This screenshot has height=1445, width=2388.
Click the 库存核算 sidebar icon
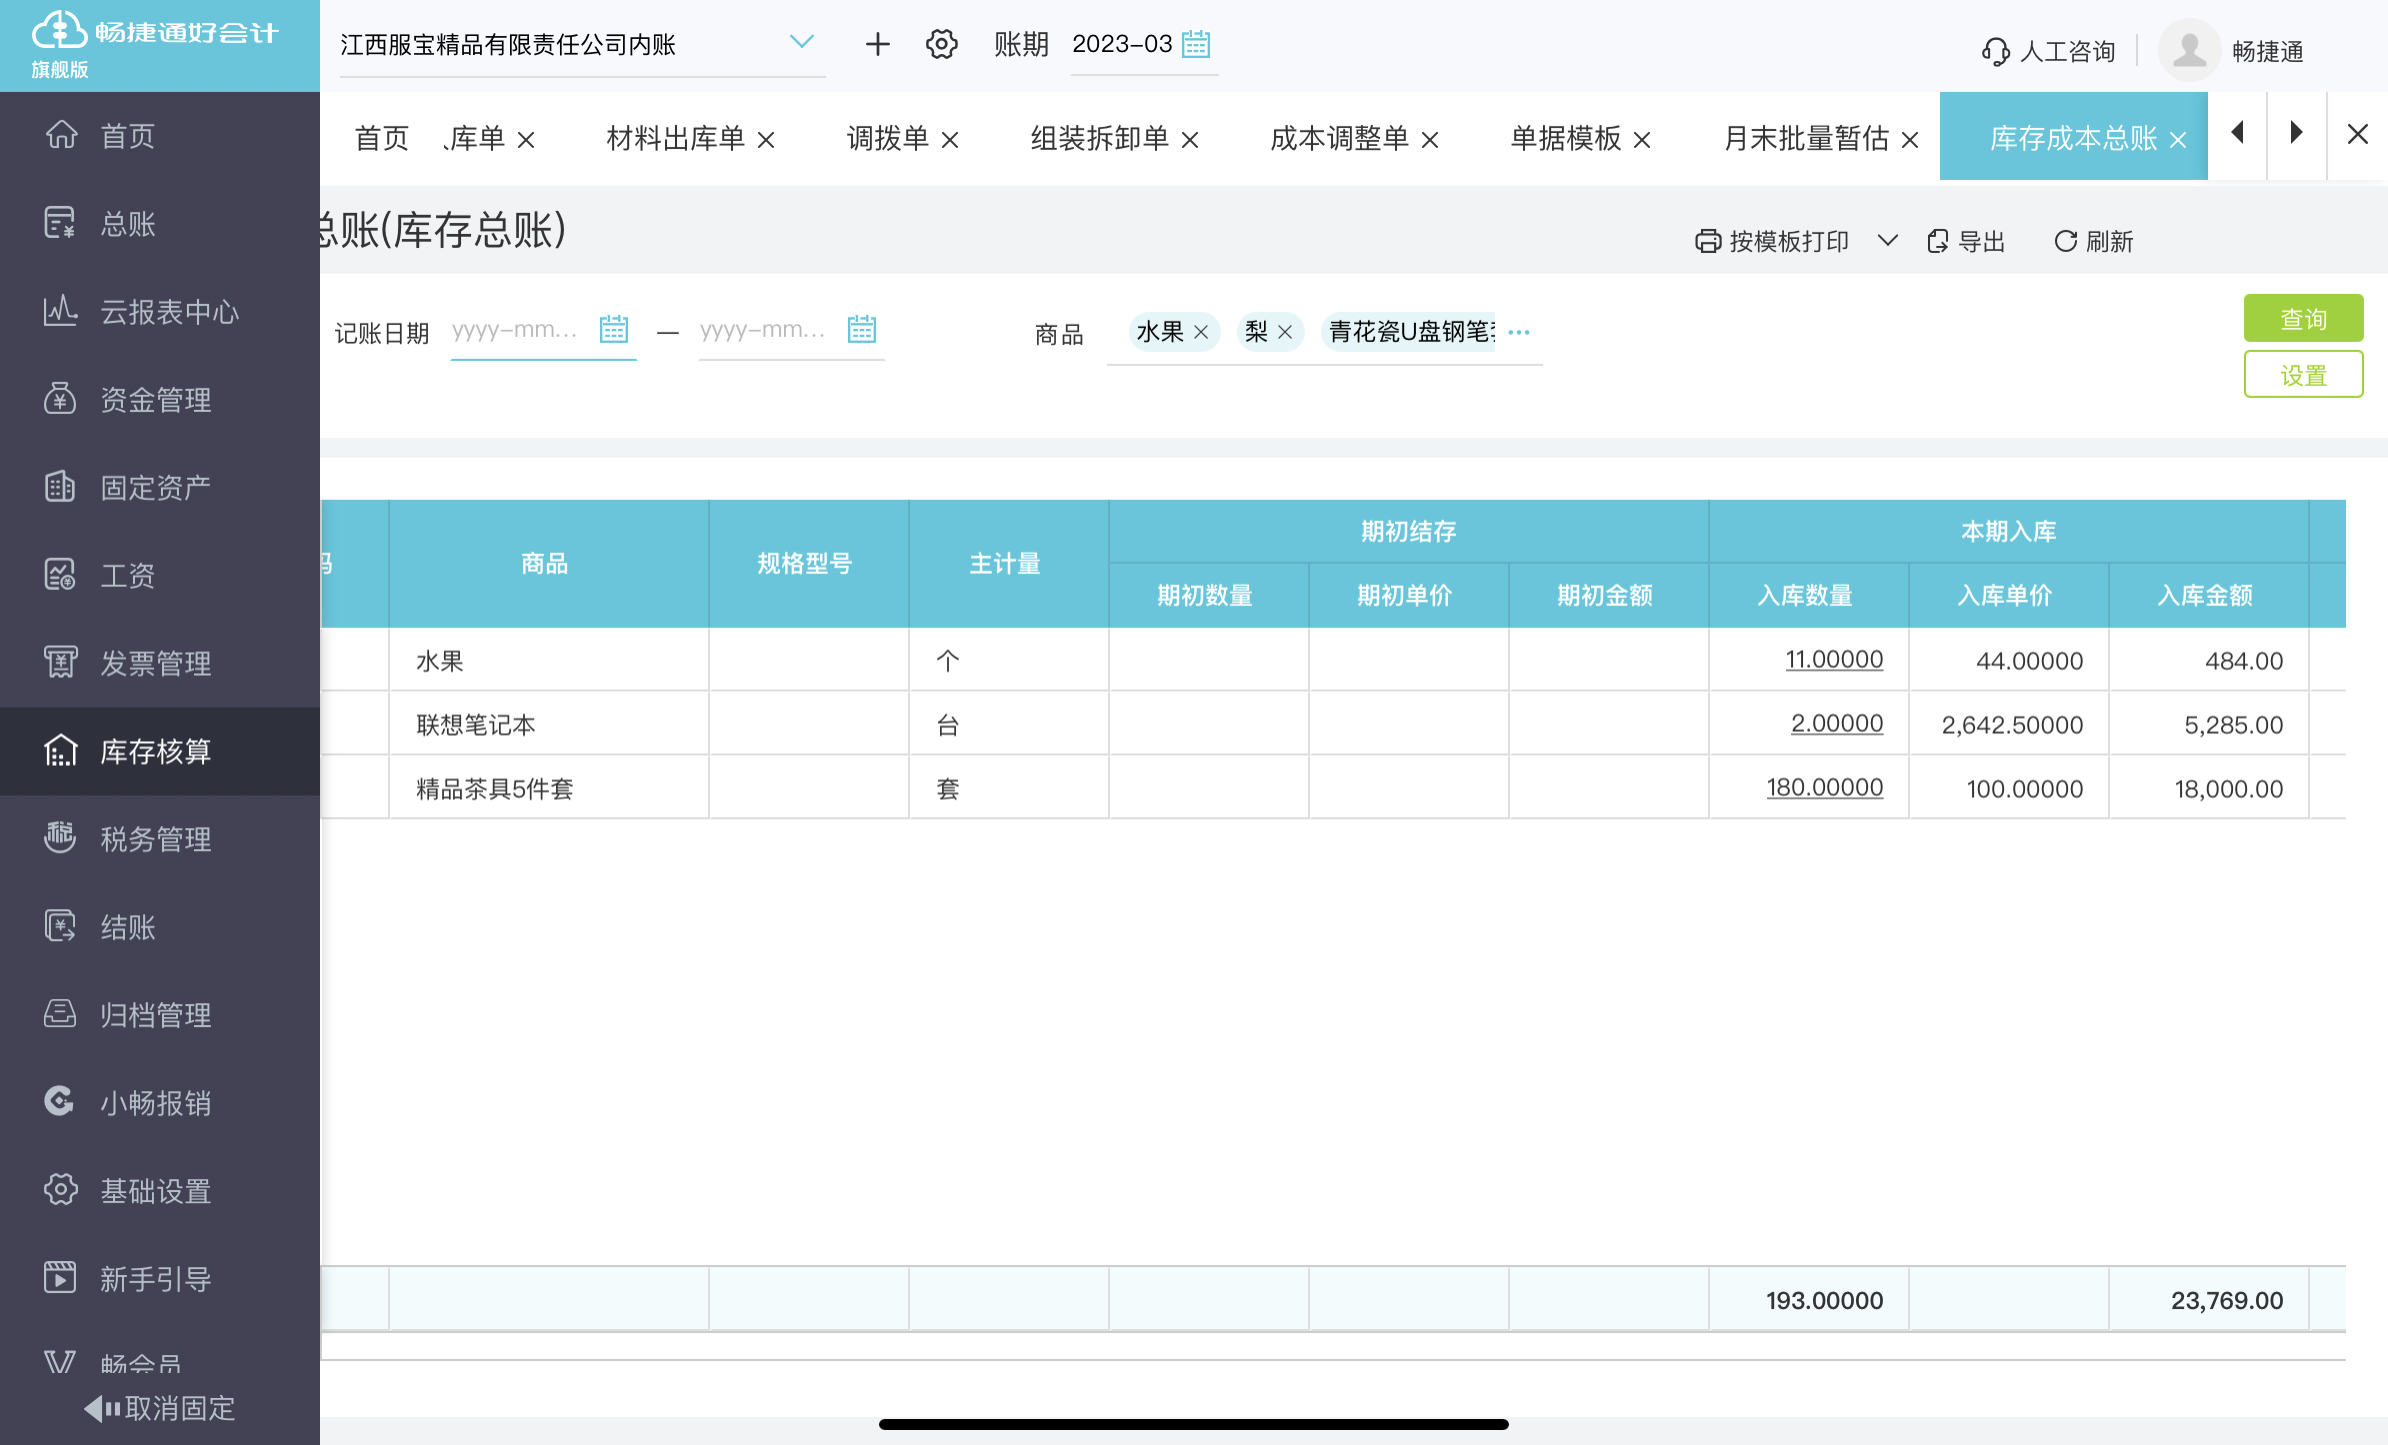click(x=58, y=751)
